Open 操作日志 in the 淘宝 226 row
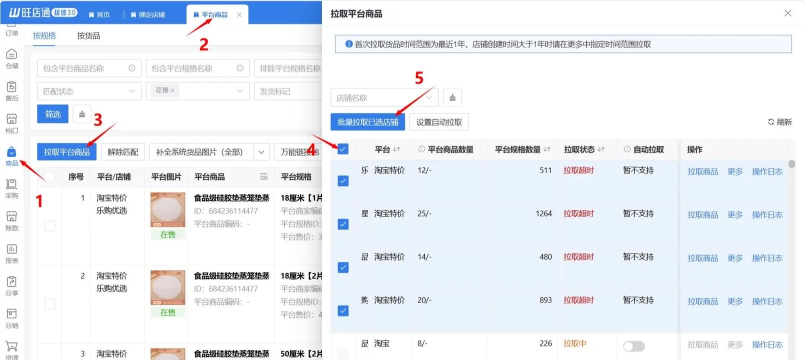Screen dimensions: 805x360 767,345
